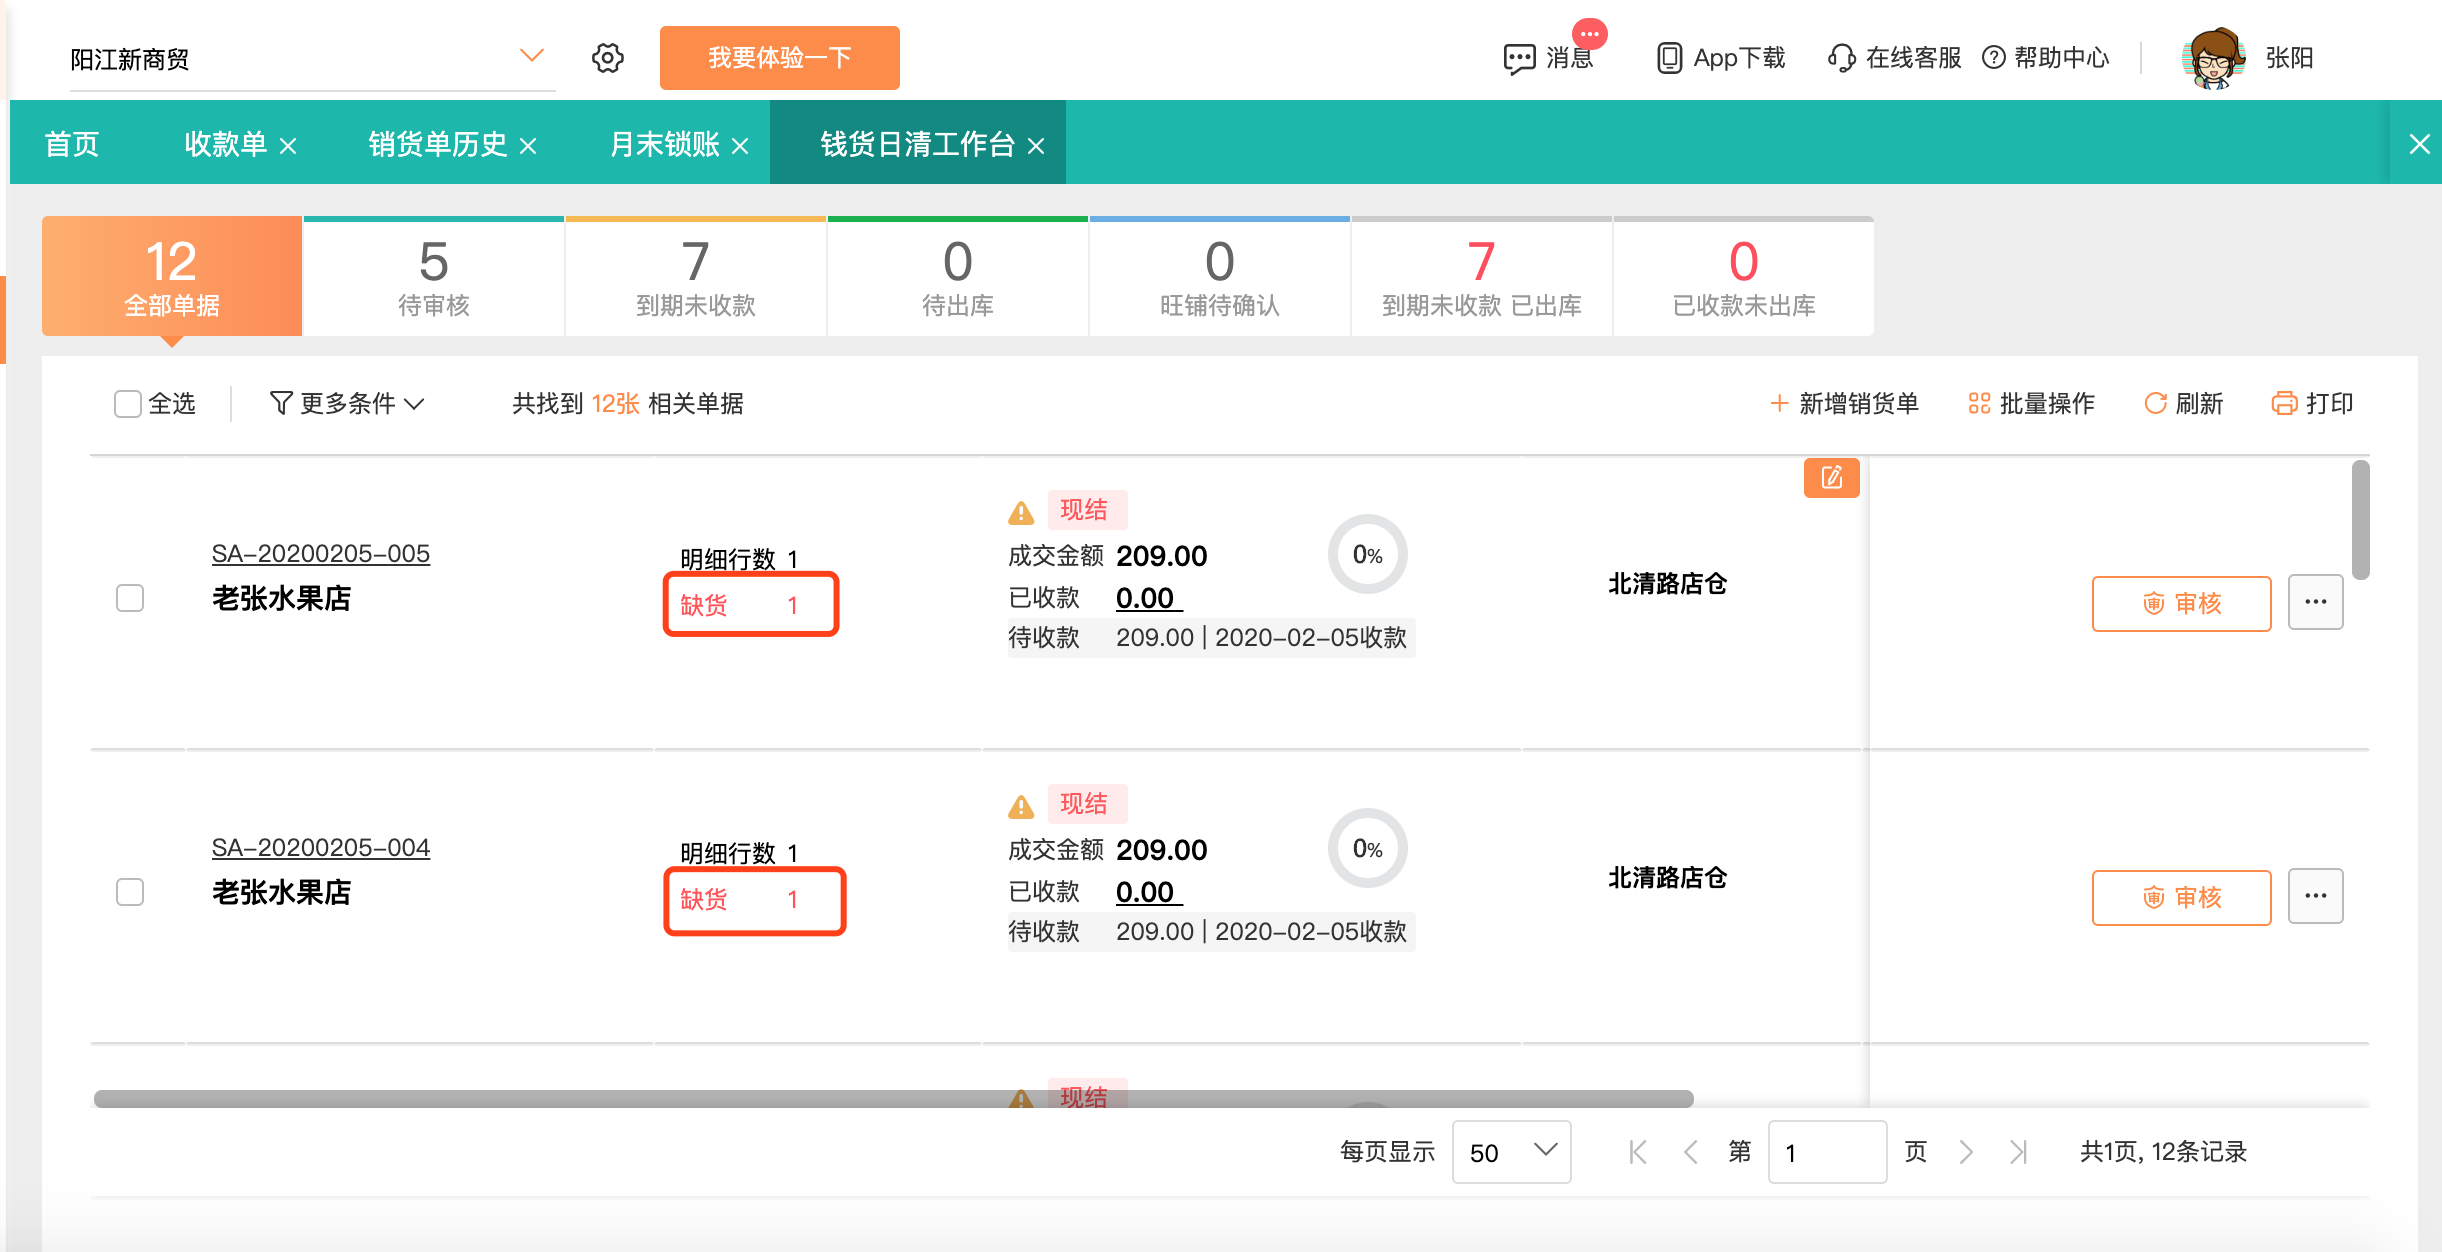Viewport: 2442px width, 1252px height.
Task: Click 审核 button on SA-20200205-005
Action: [x=2179, y=602]
